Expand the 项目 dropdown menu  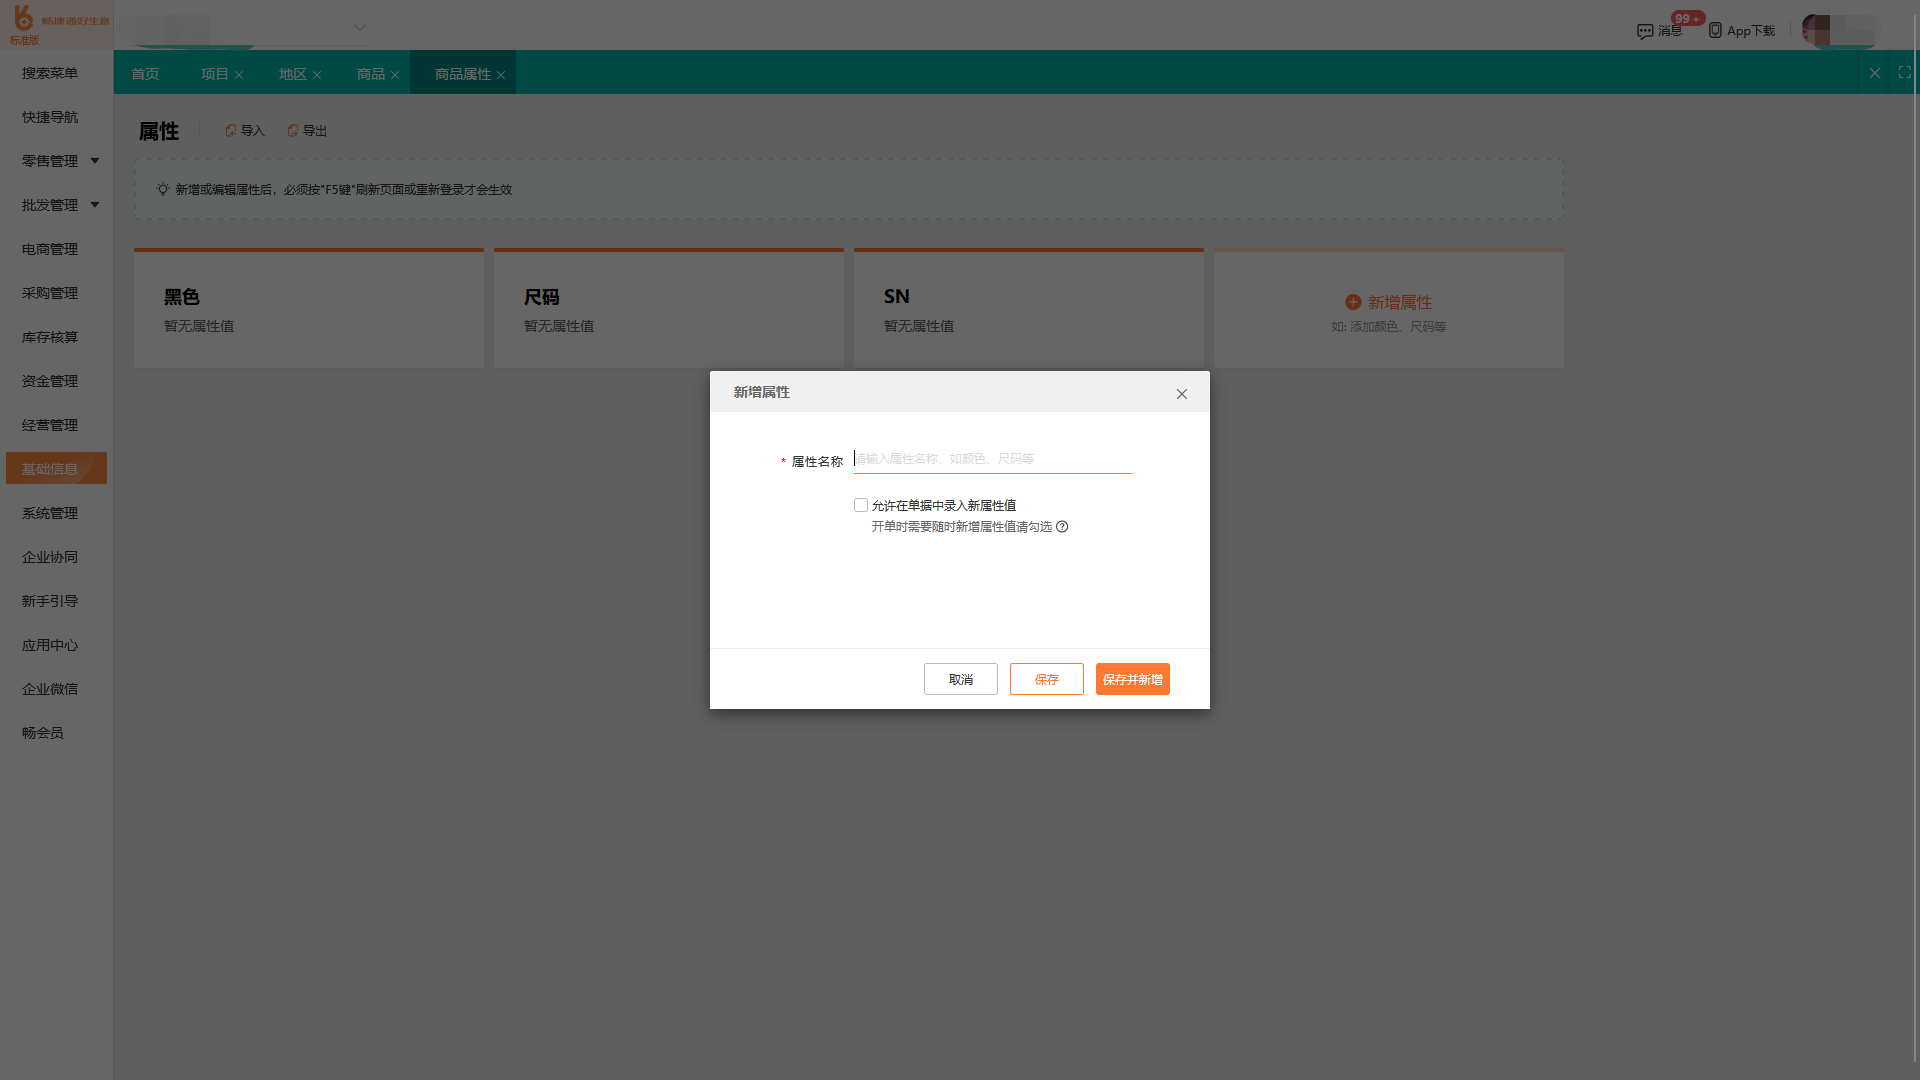tap(214, 74)
